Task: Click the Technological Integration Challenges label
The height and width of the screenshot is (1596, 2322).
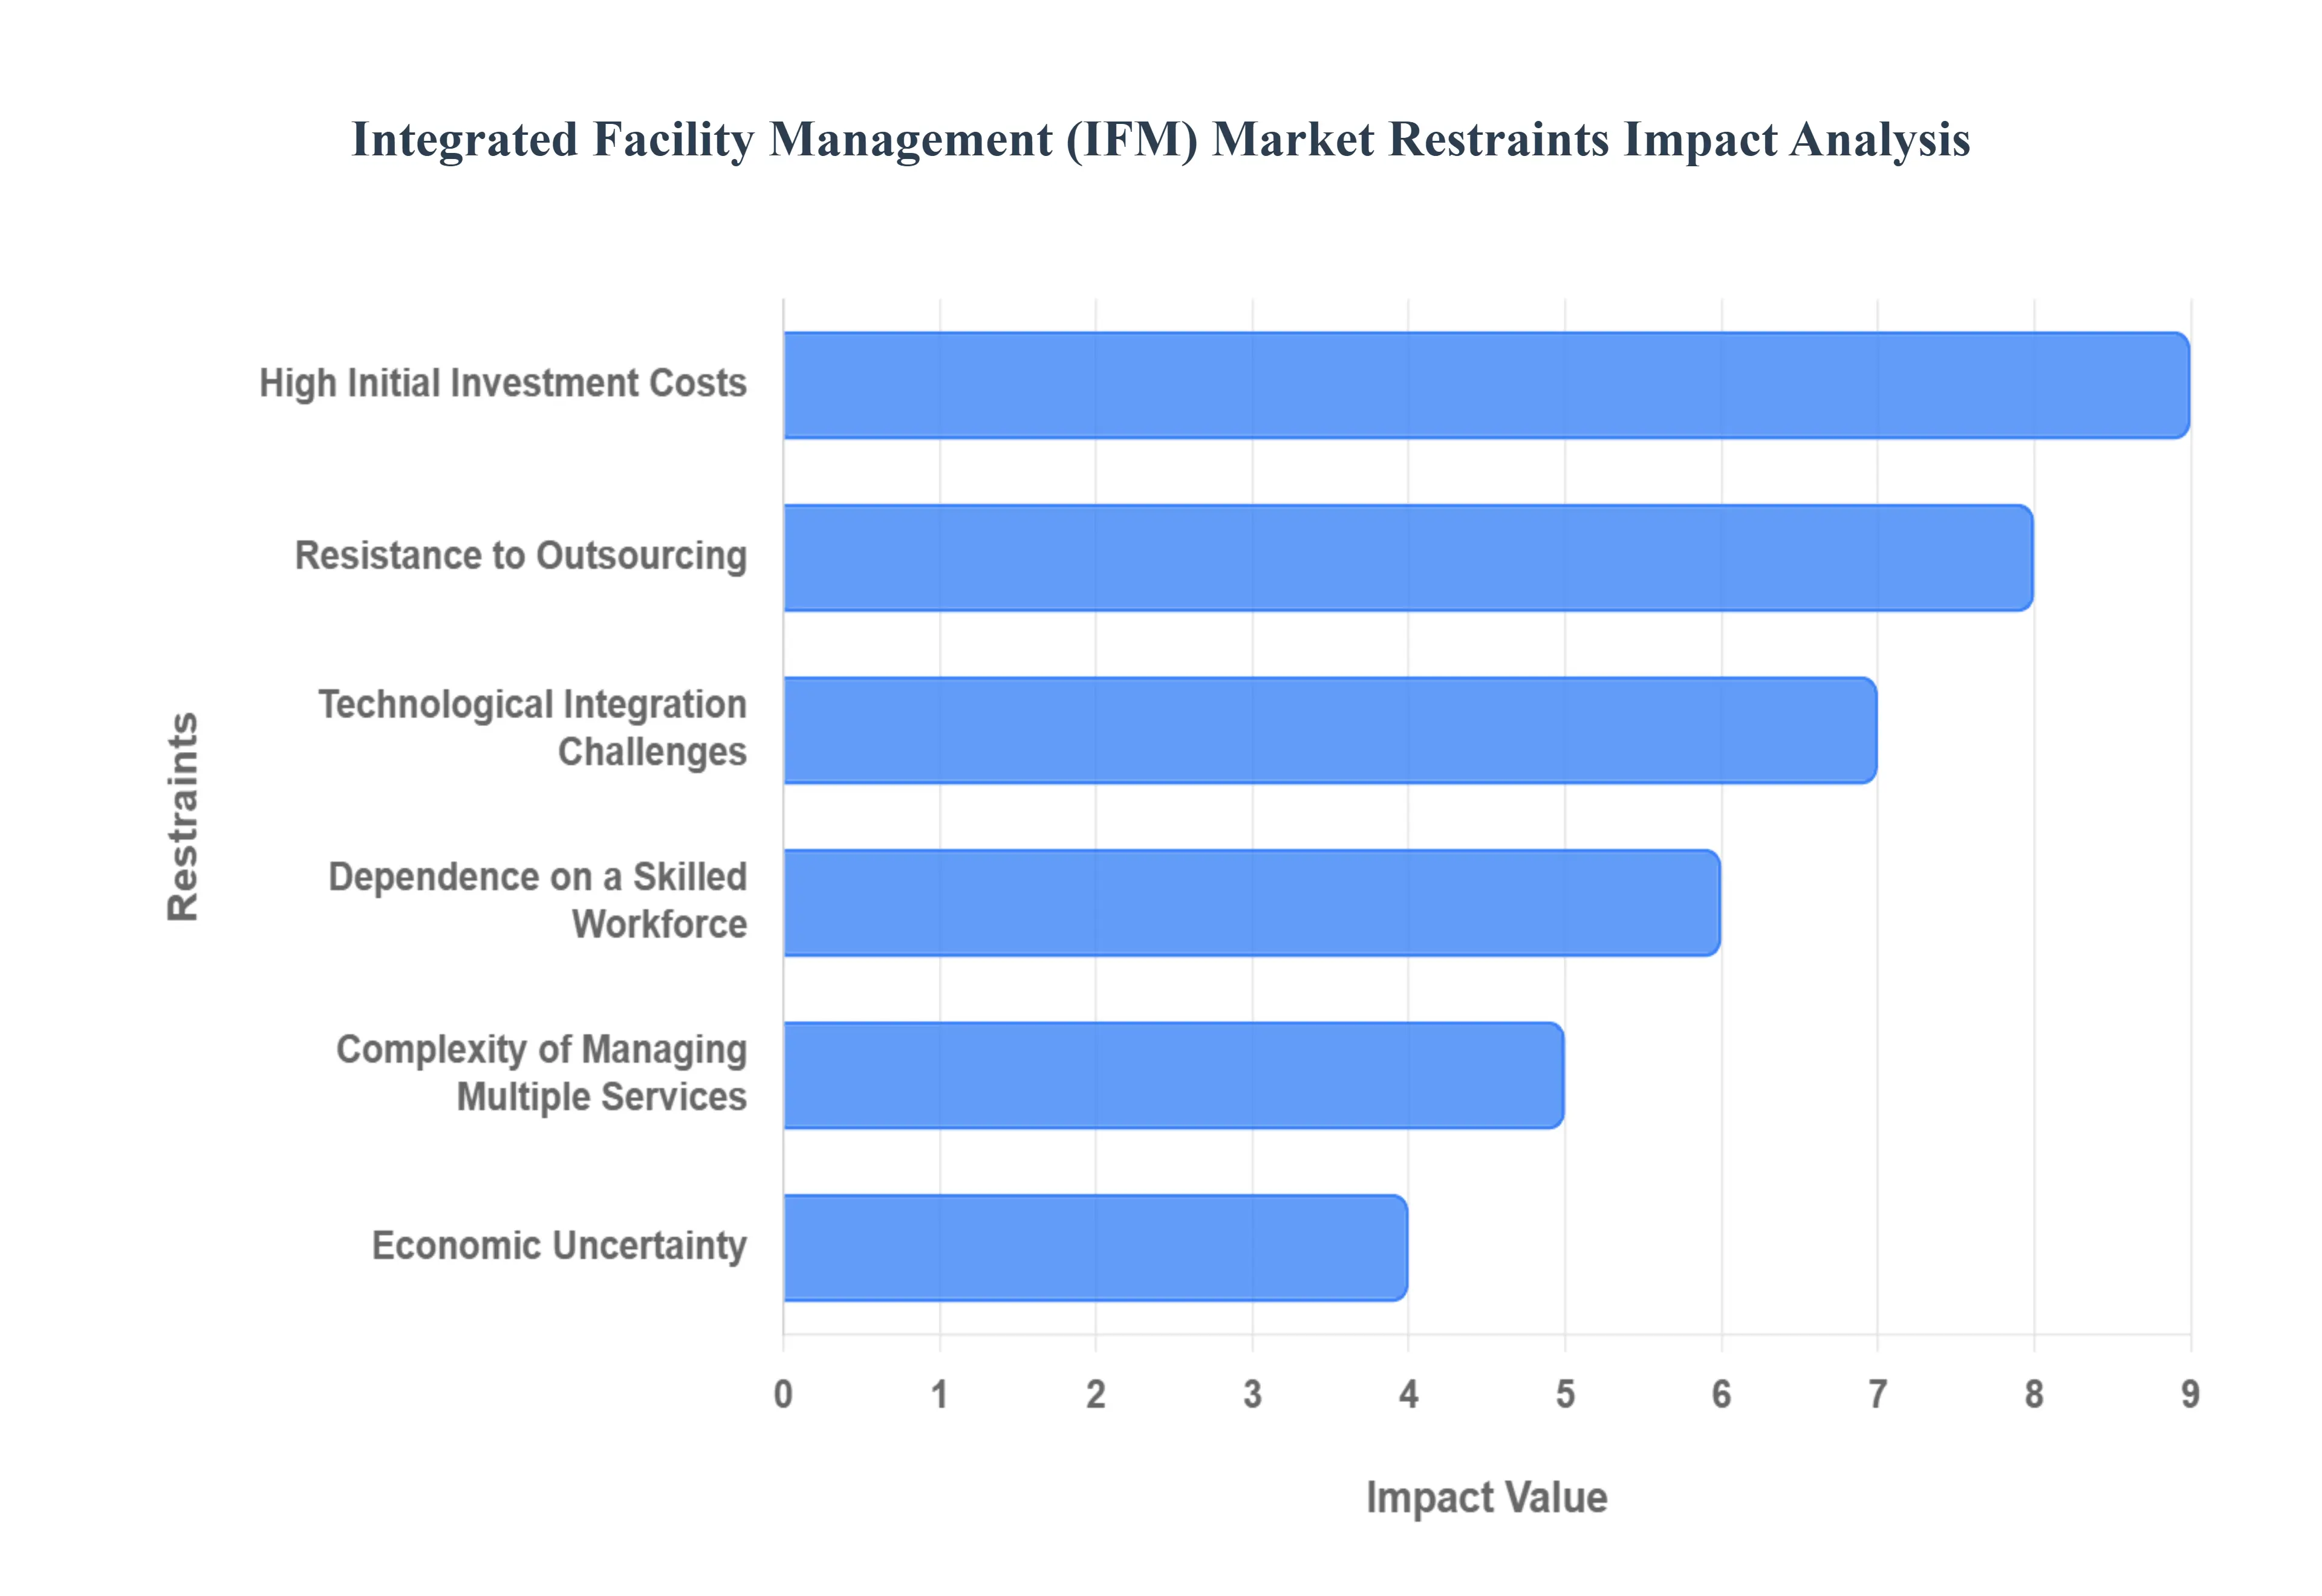Action: pos(532,727)
